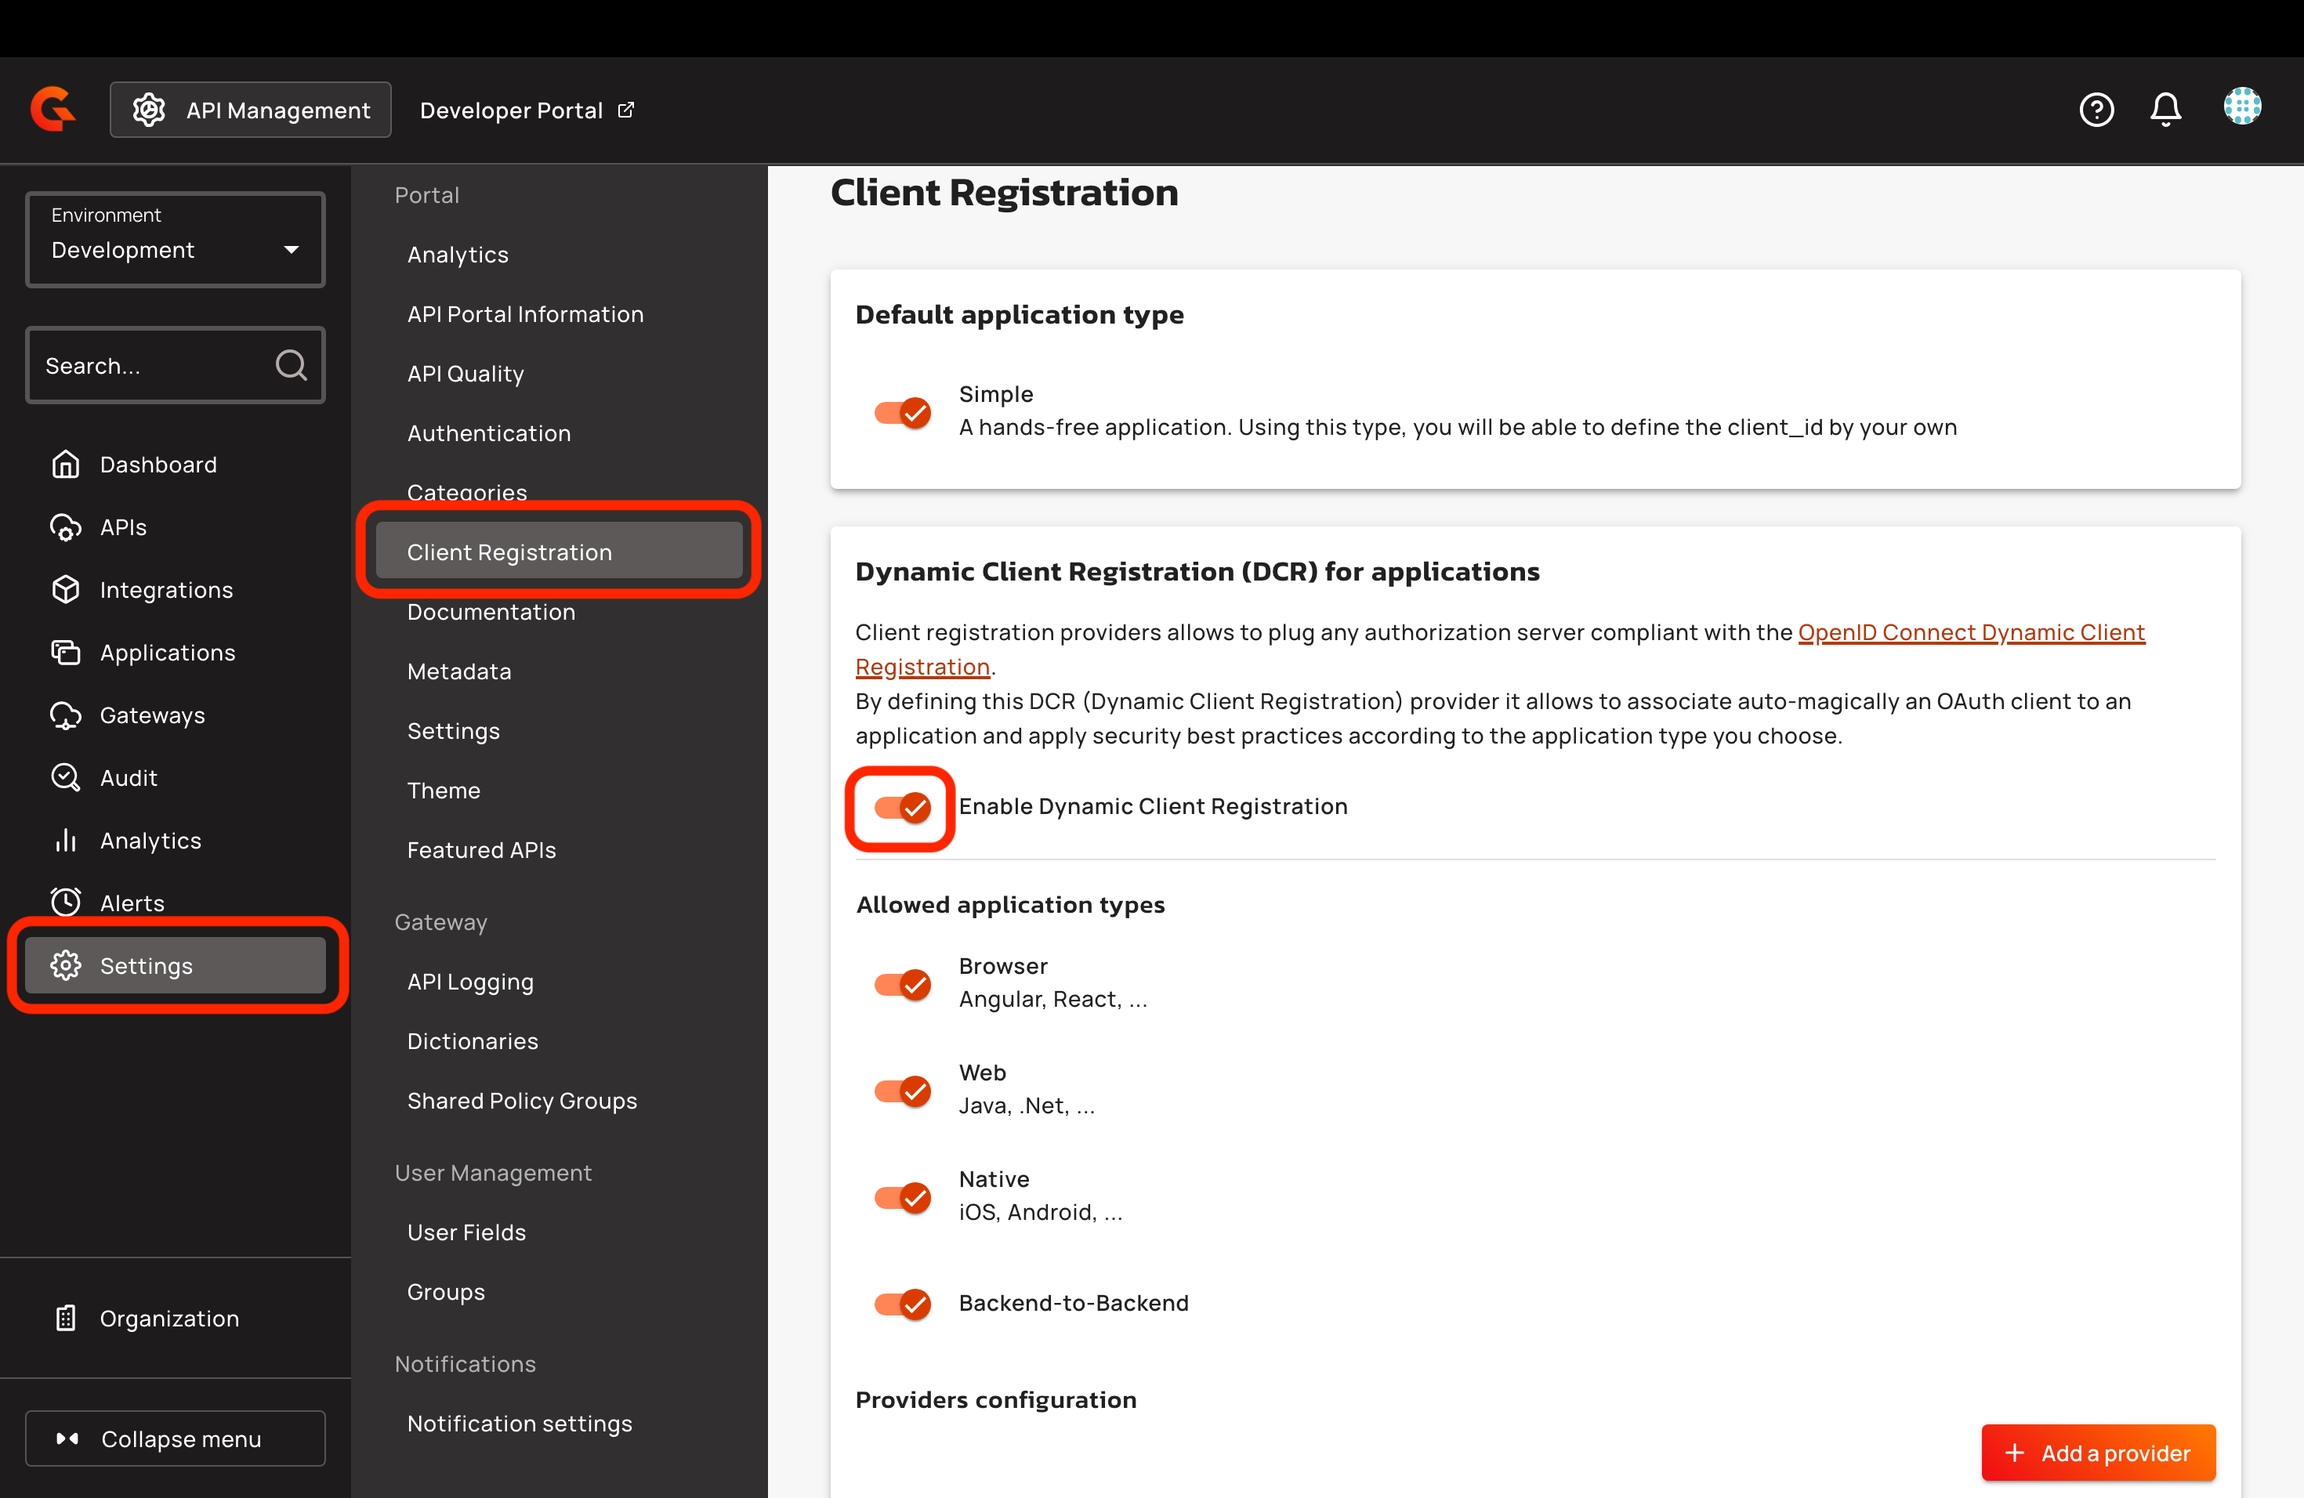
Task: Click the search magnifier icon
Action: [x=291, y=365]
